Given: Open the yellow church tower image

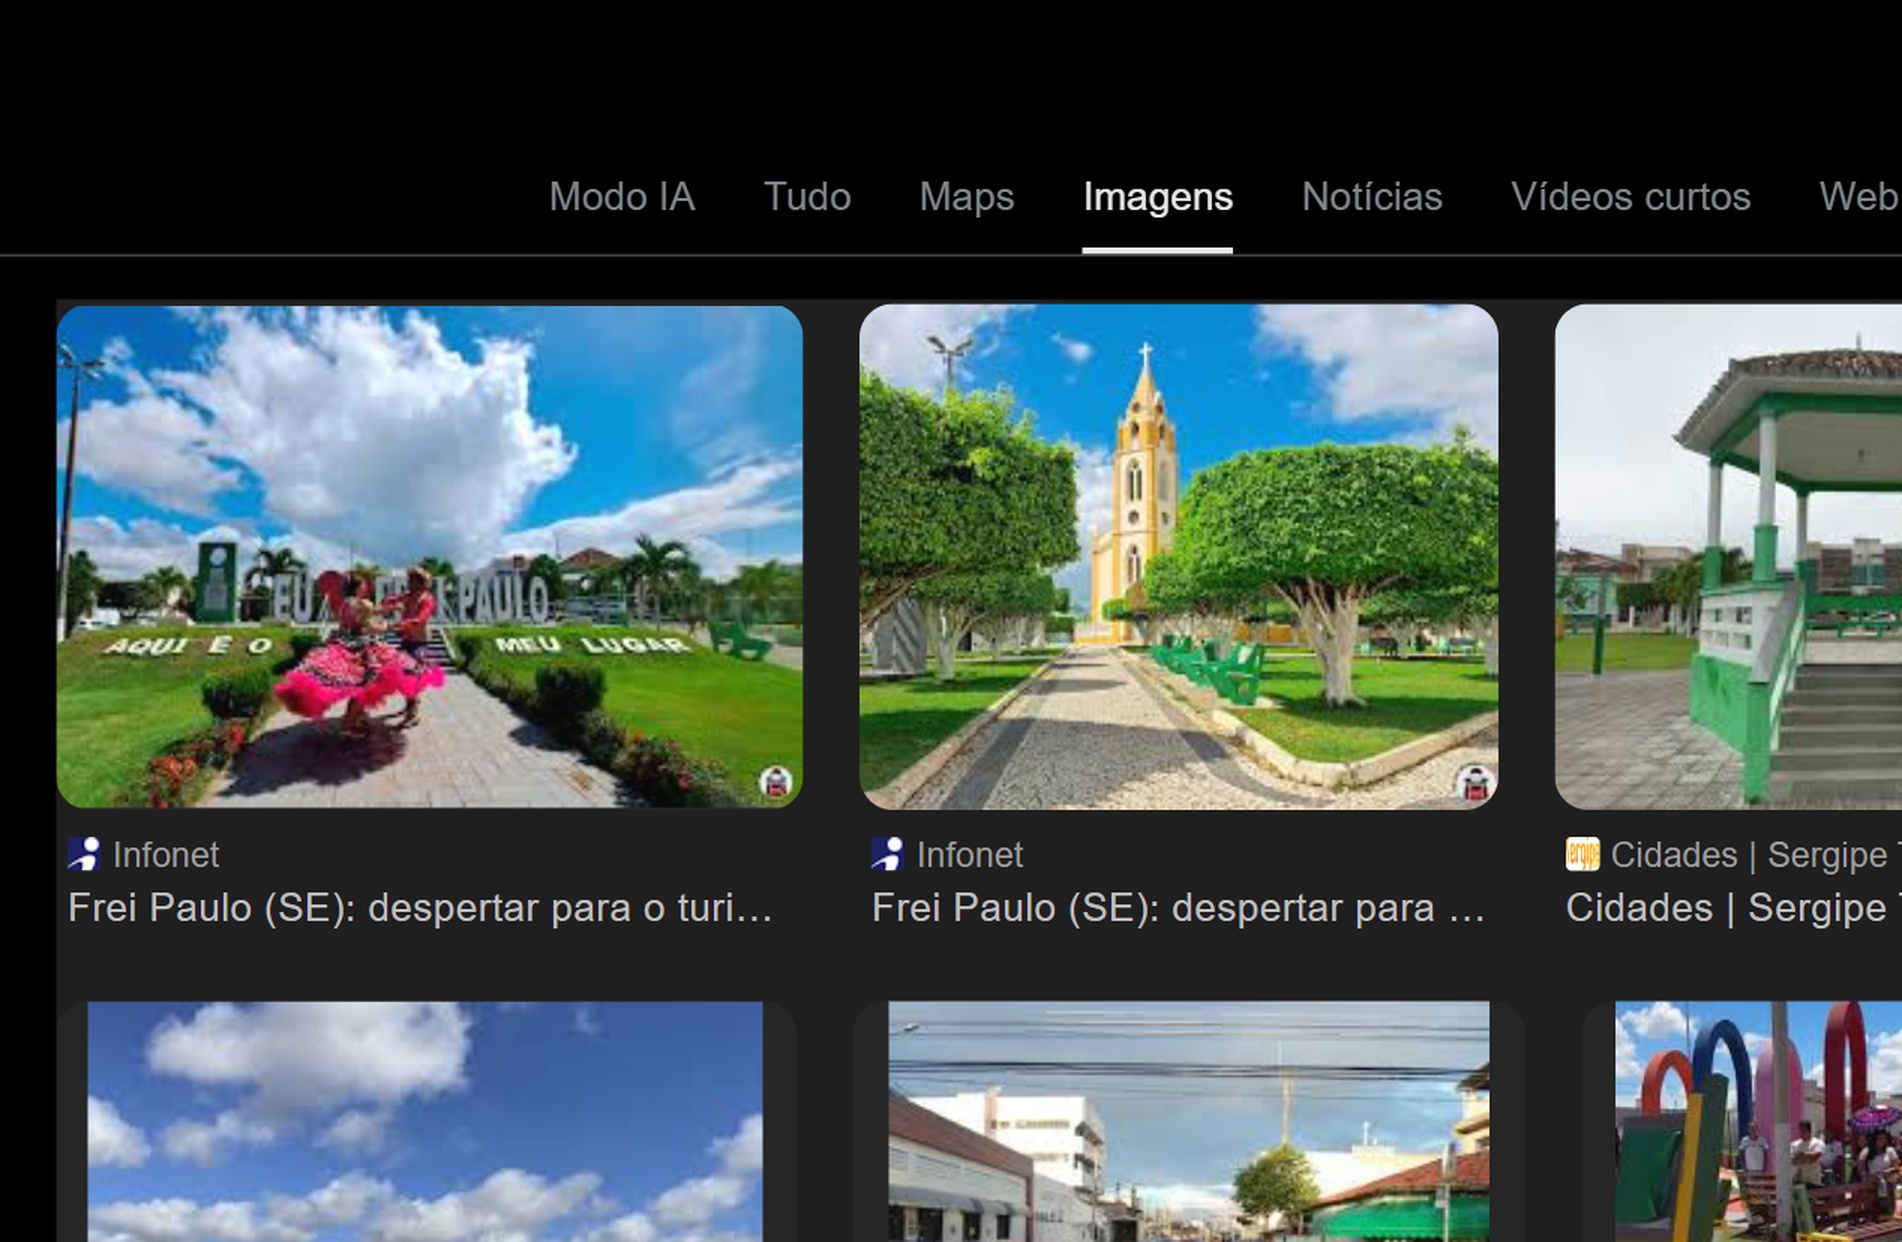Looking at the screenshot, I should 1178,556.
